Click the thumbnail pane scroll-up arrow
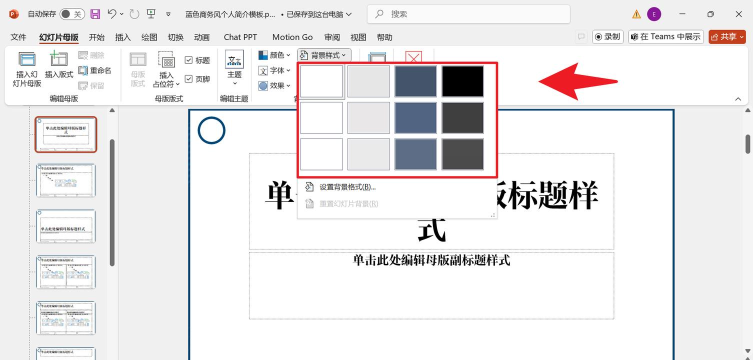Viewport: 753px width, 360px height. 112,110
